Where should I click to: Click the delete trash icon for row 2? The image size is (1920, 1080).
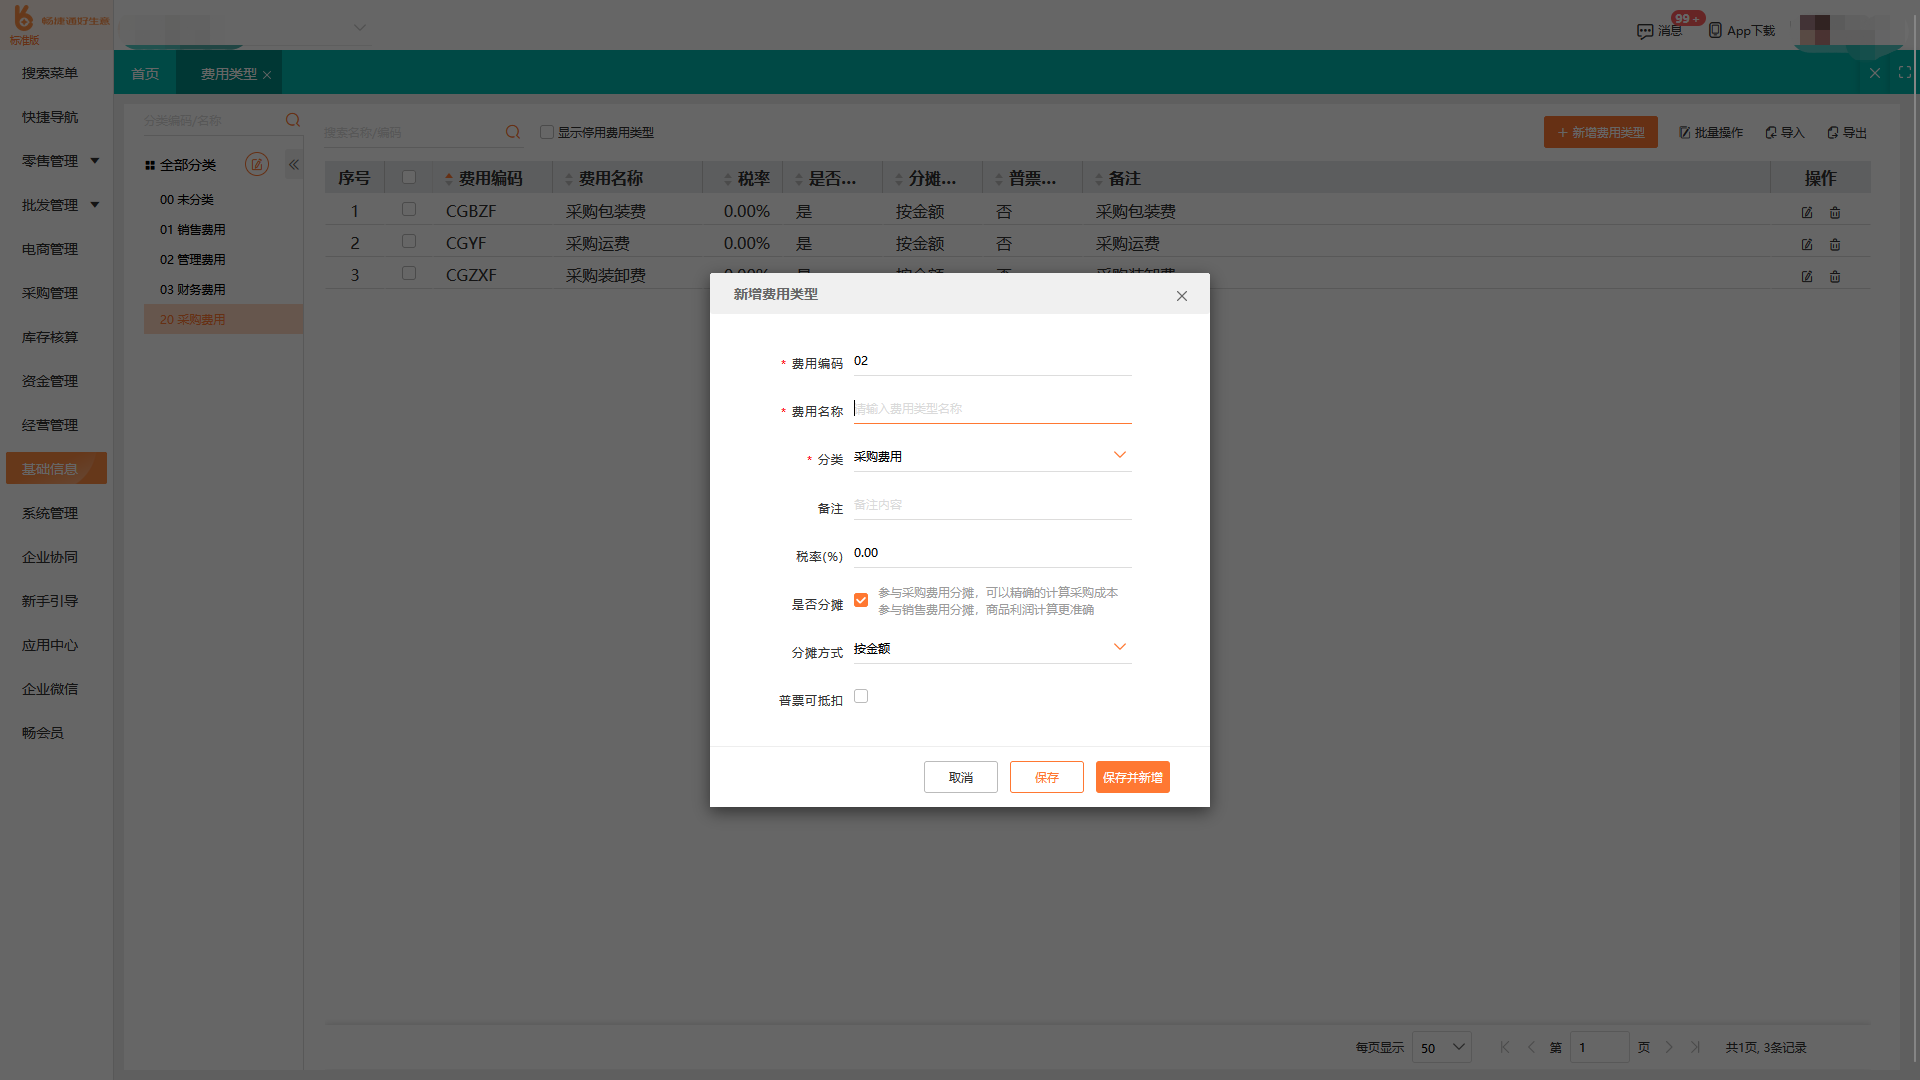click(x=1836, y=243)
